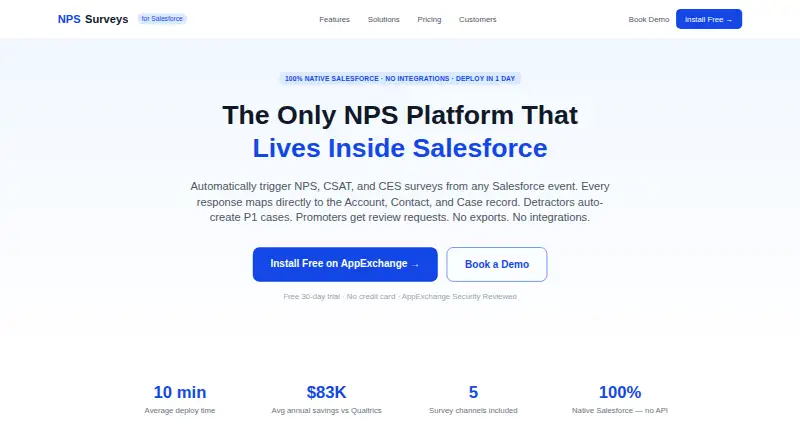Click the '5' survey channels stat
This screenshot has width=800, height=440.
pyautogui.click(x=473, y=392)
